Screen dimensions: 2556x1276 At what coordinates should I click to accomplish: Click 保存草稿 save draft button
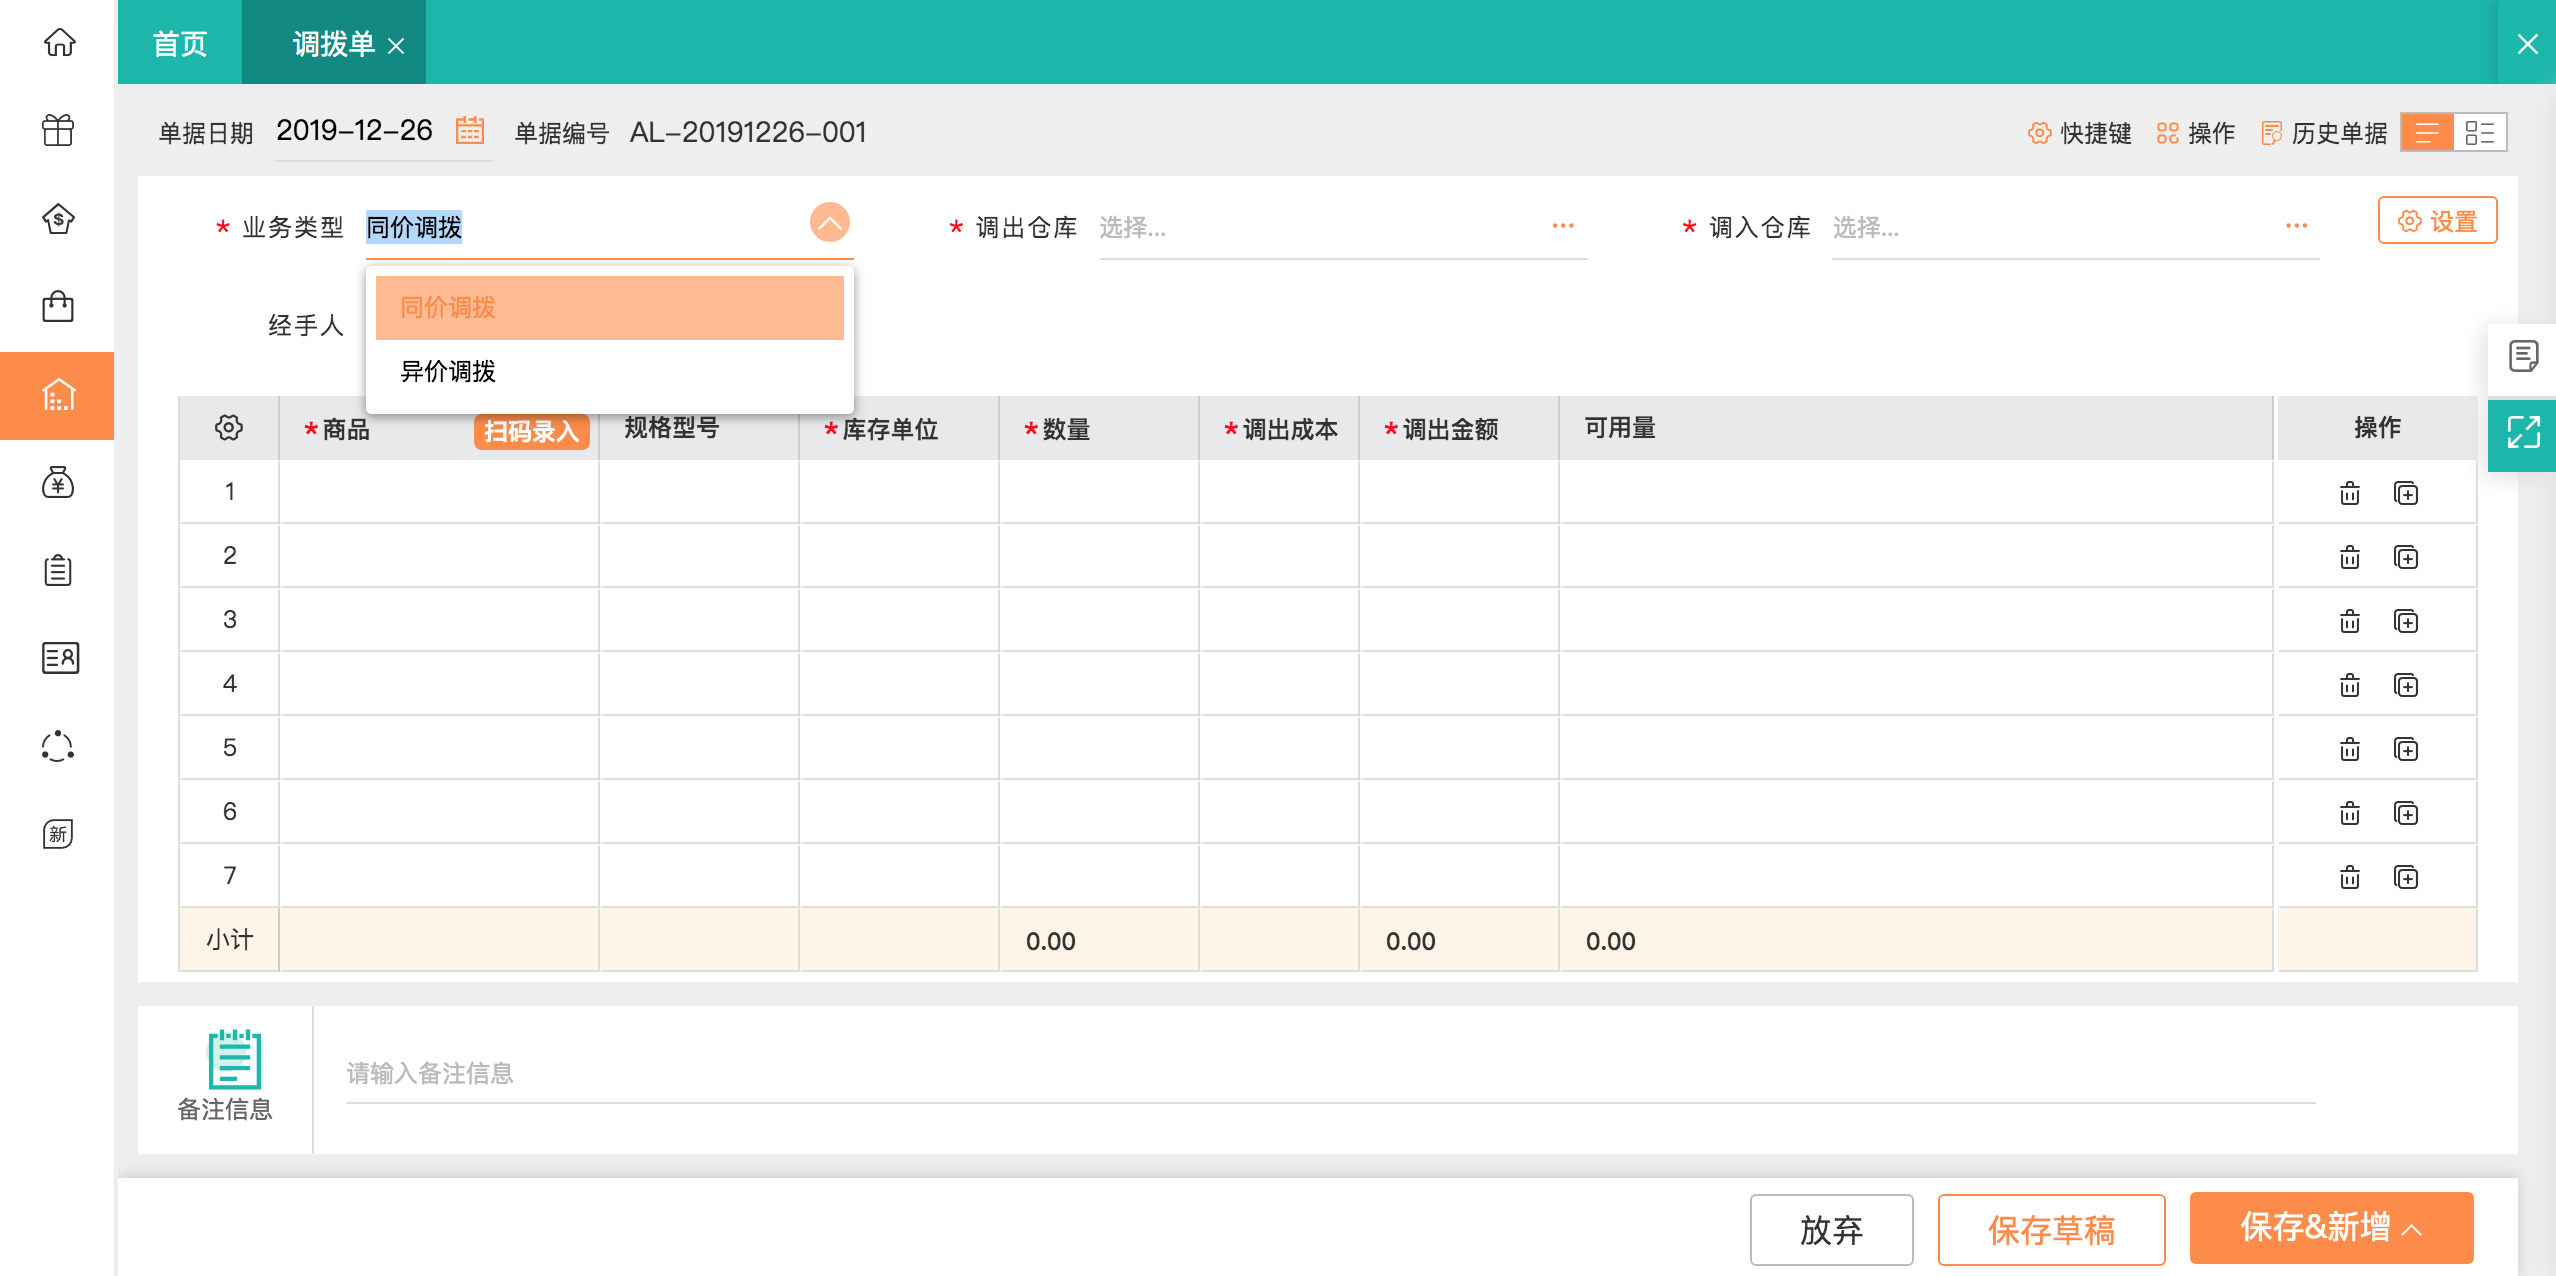click(2051, 1230)
